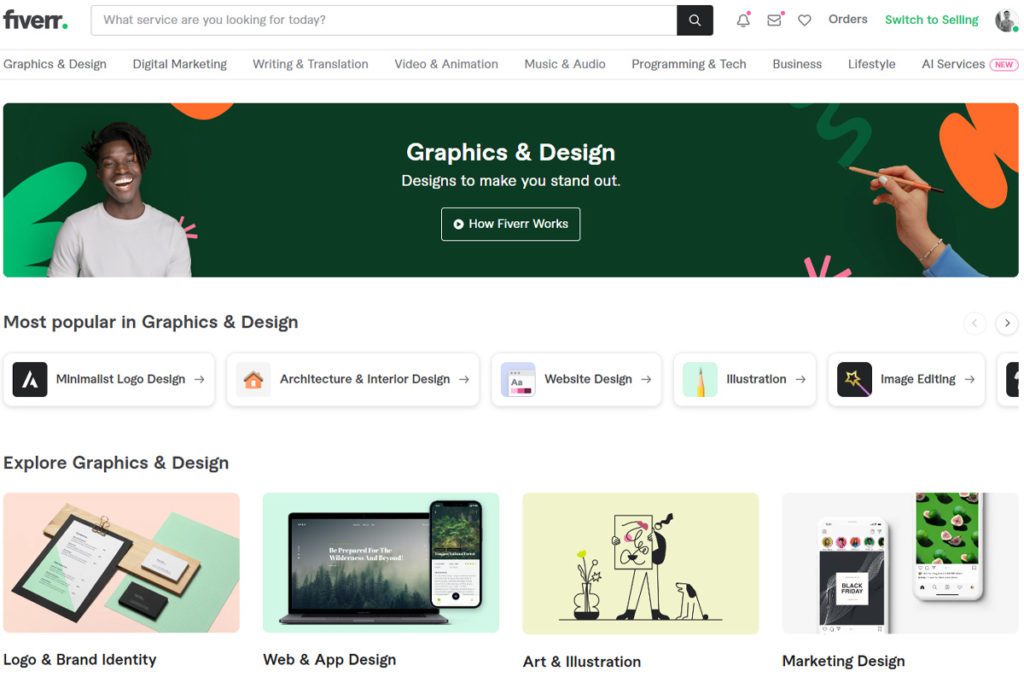Click the Switch to Selling link

click(x=931, y=19)
